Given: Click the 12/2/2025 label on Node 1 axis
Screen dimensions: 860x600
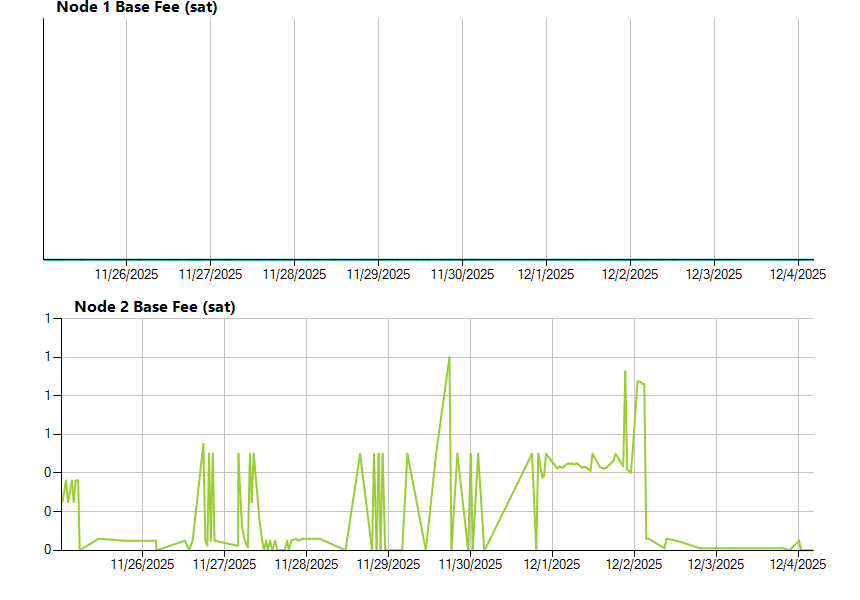Looking at the screenshot, I should (630, 273).
